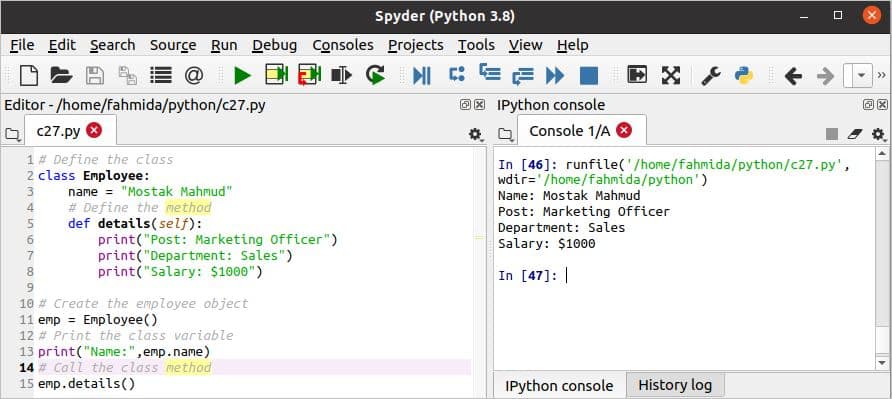Viewport: 892px width, 399px height.
Task: Open a file using the folder icon
Action: [61, 75]
